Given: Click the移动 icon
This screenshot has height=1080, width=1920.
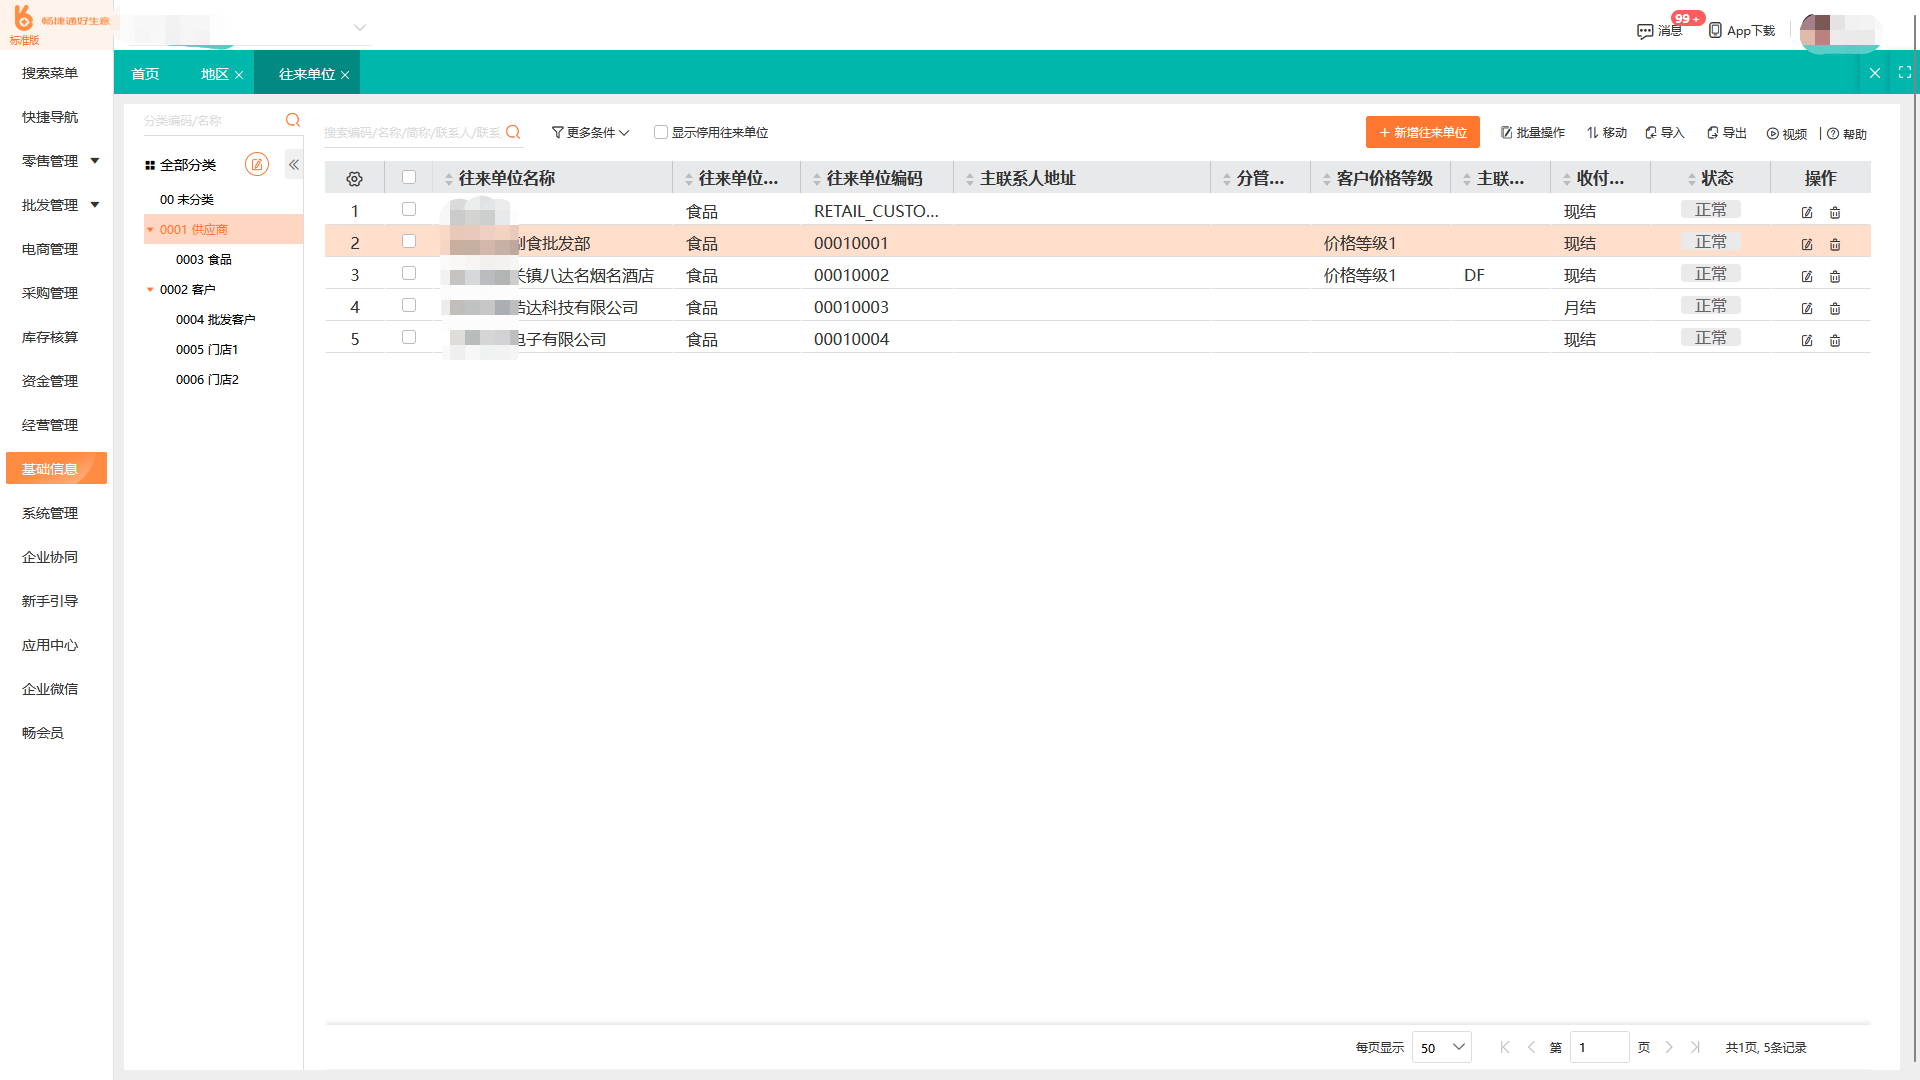Looking at the screenshot, I should [1597, 132].
